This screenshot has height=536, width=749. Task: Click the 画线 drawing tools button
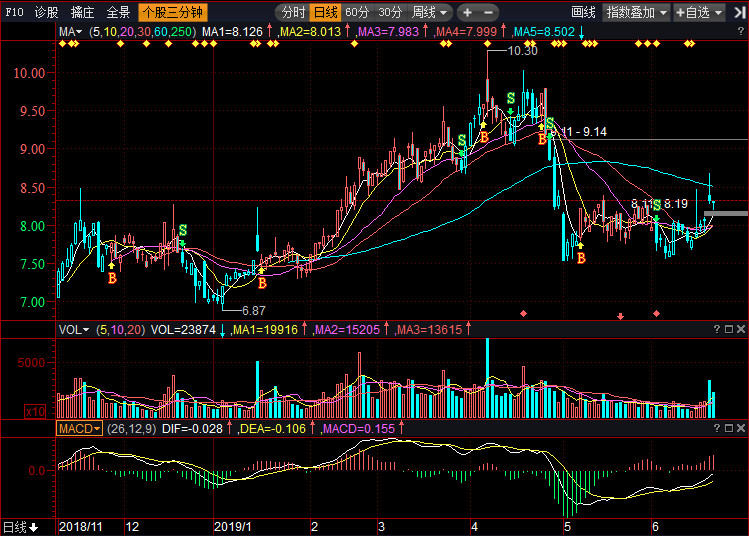(583, 13)
